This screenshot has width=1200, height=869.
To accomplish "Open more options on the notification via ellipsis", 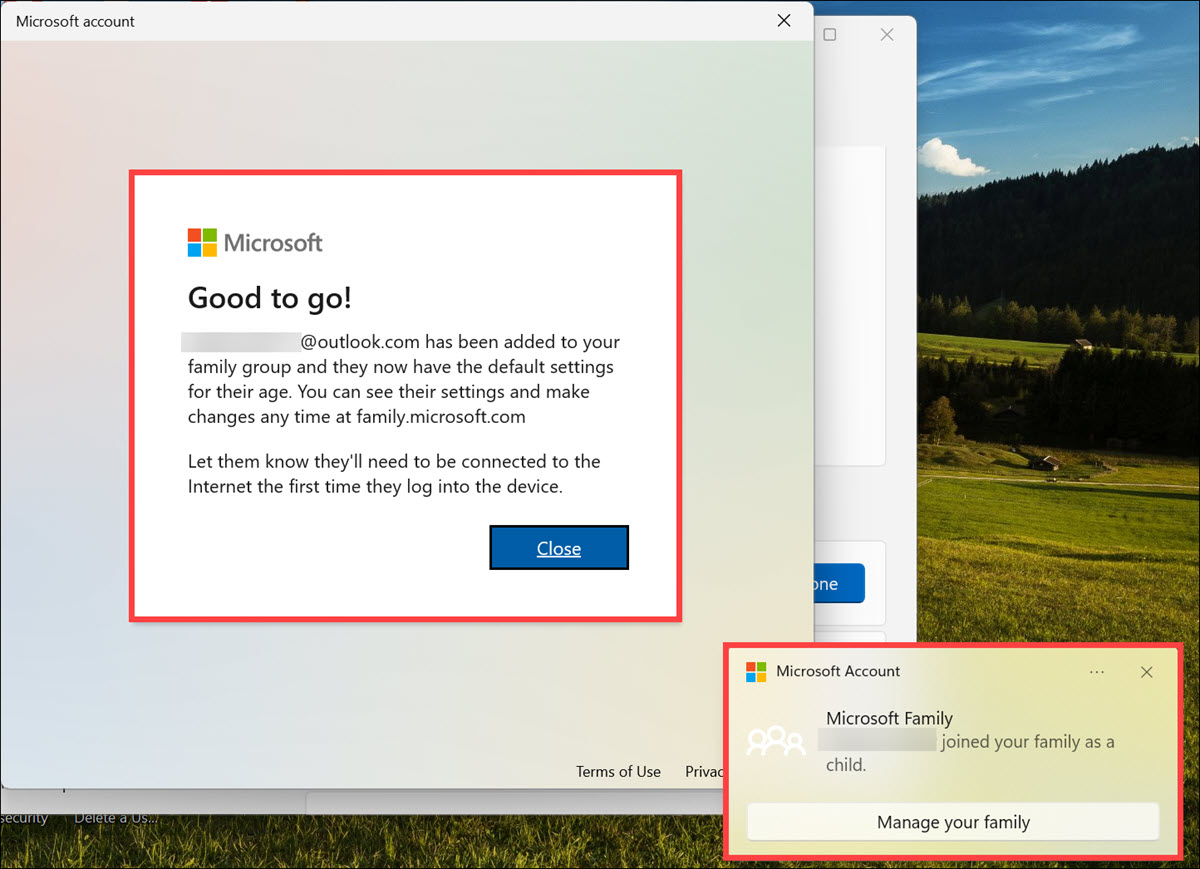I will 1097,671.
